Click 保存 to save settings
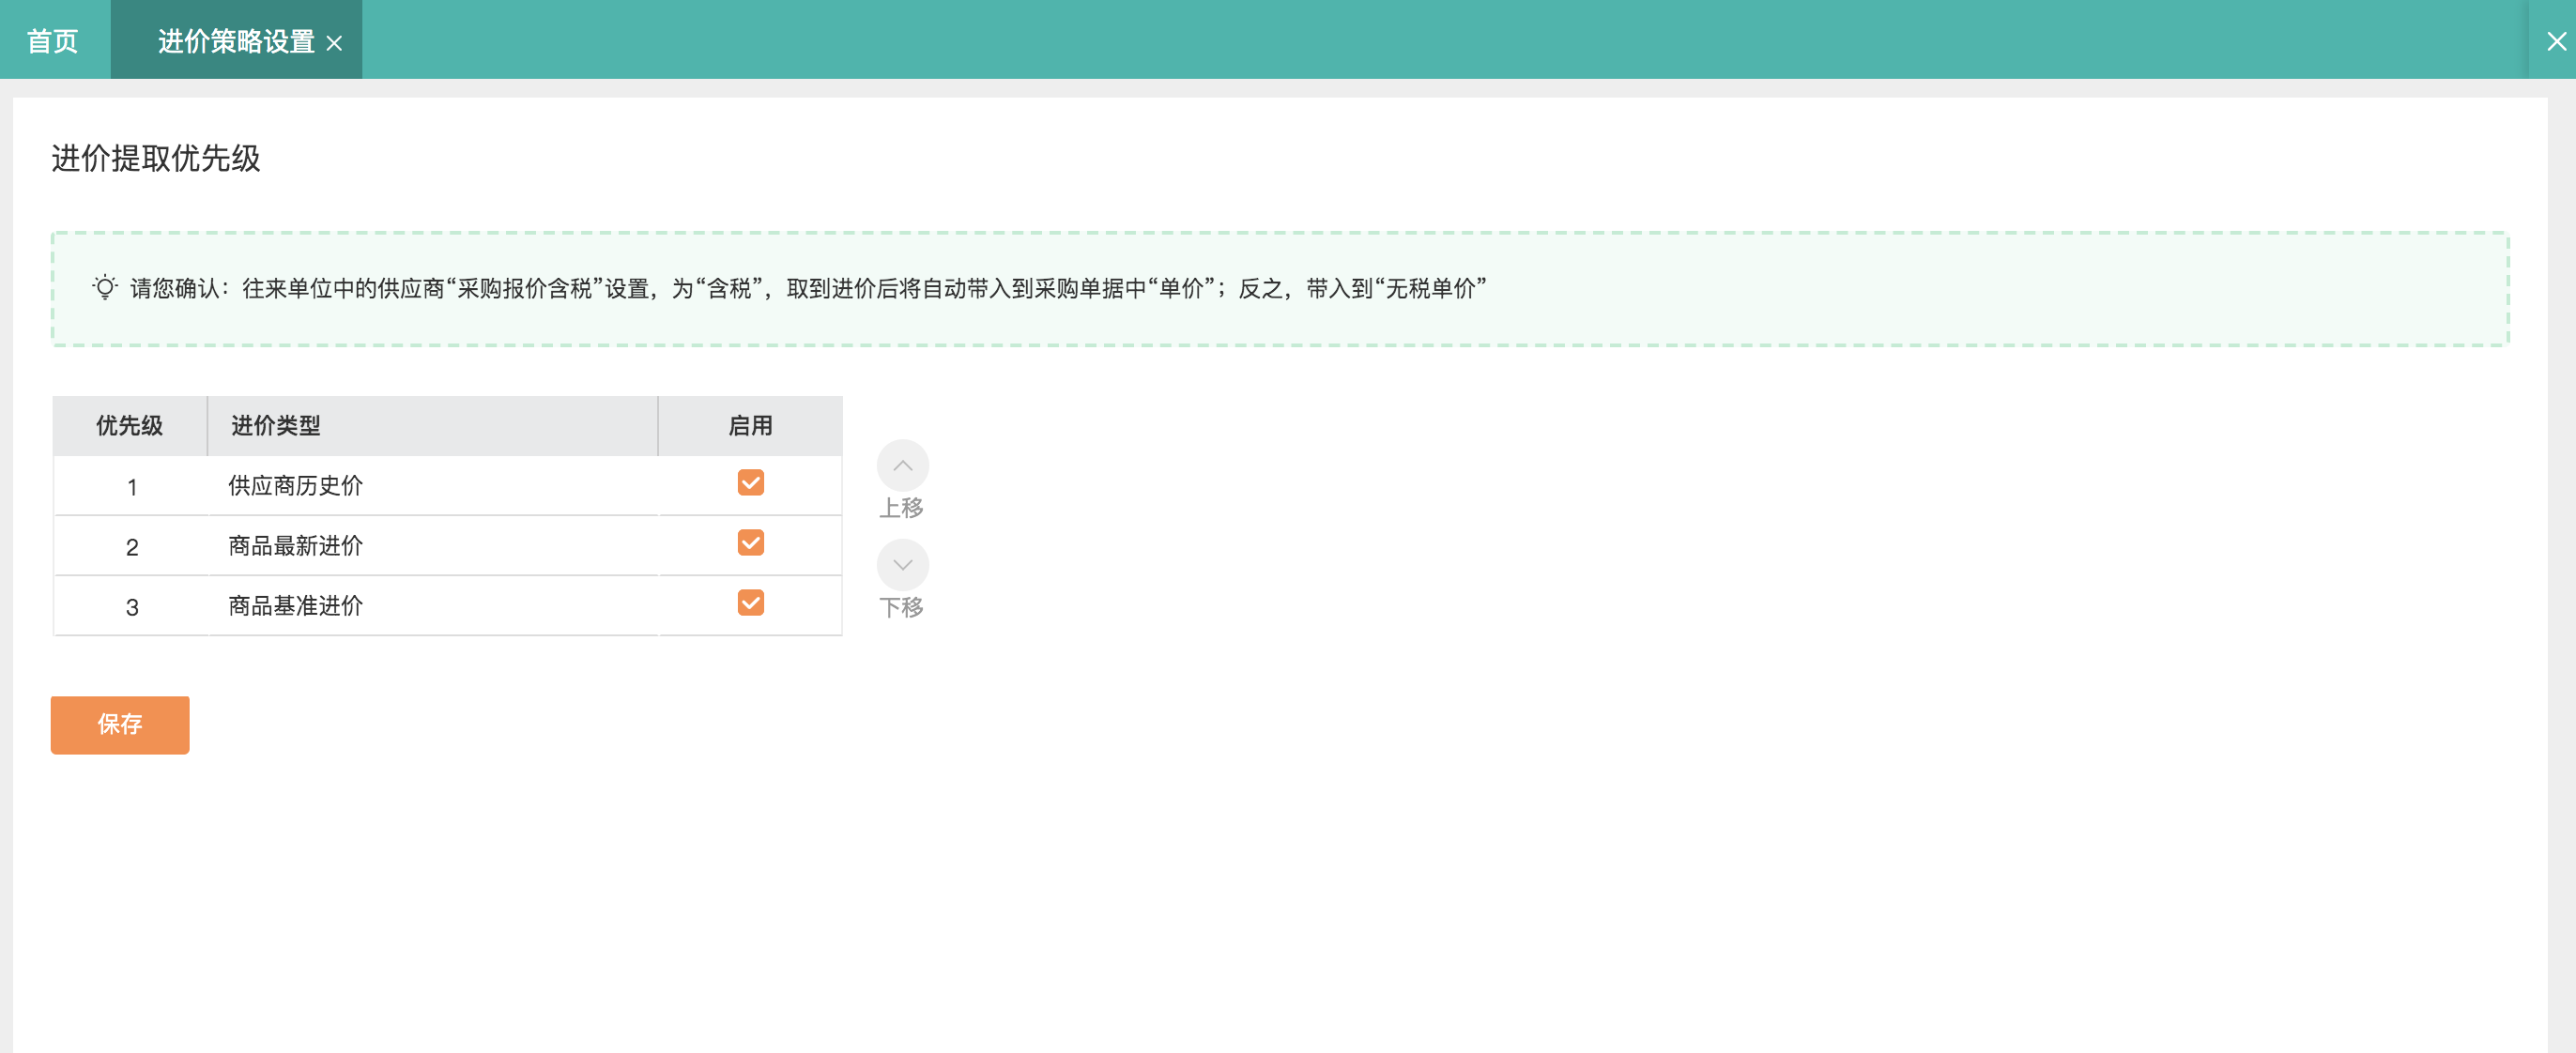The width and height of the screenshot is (2576, 1053). (120, 723)
